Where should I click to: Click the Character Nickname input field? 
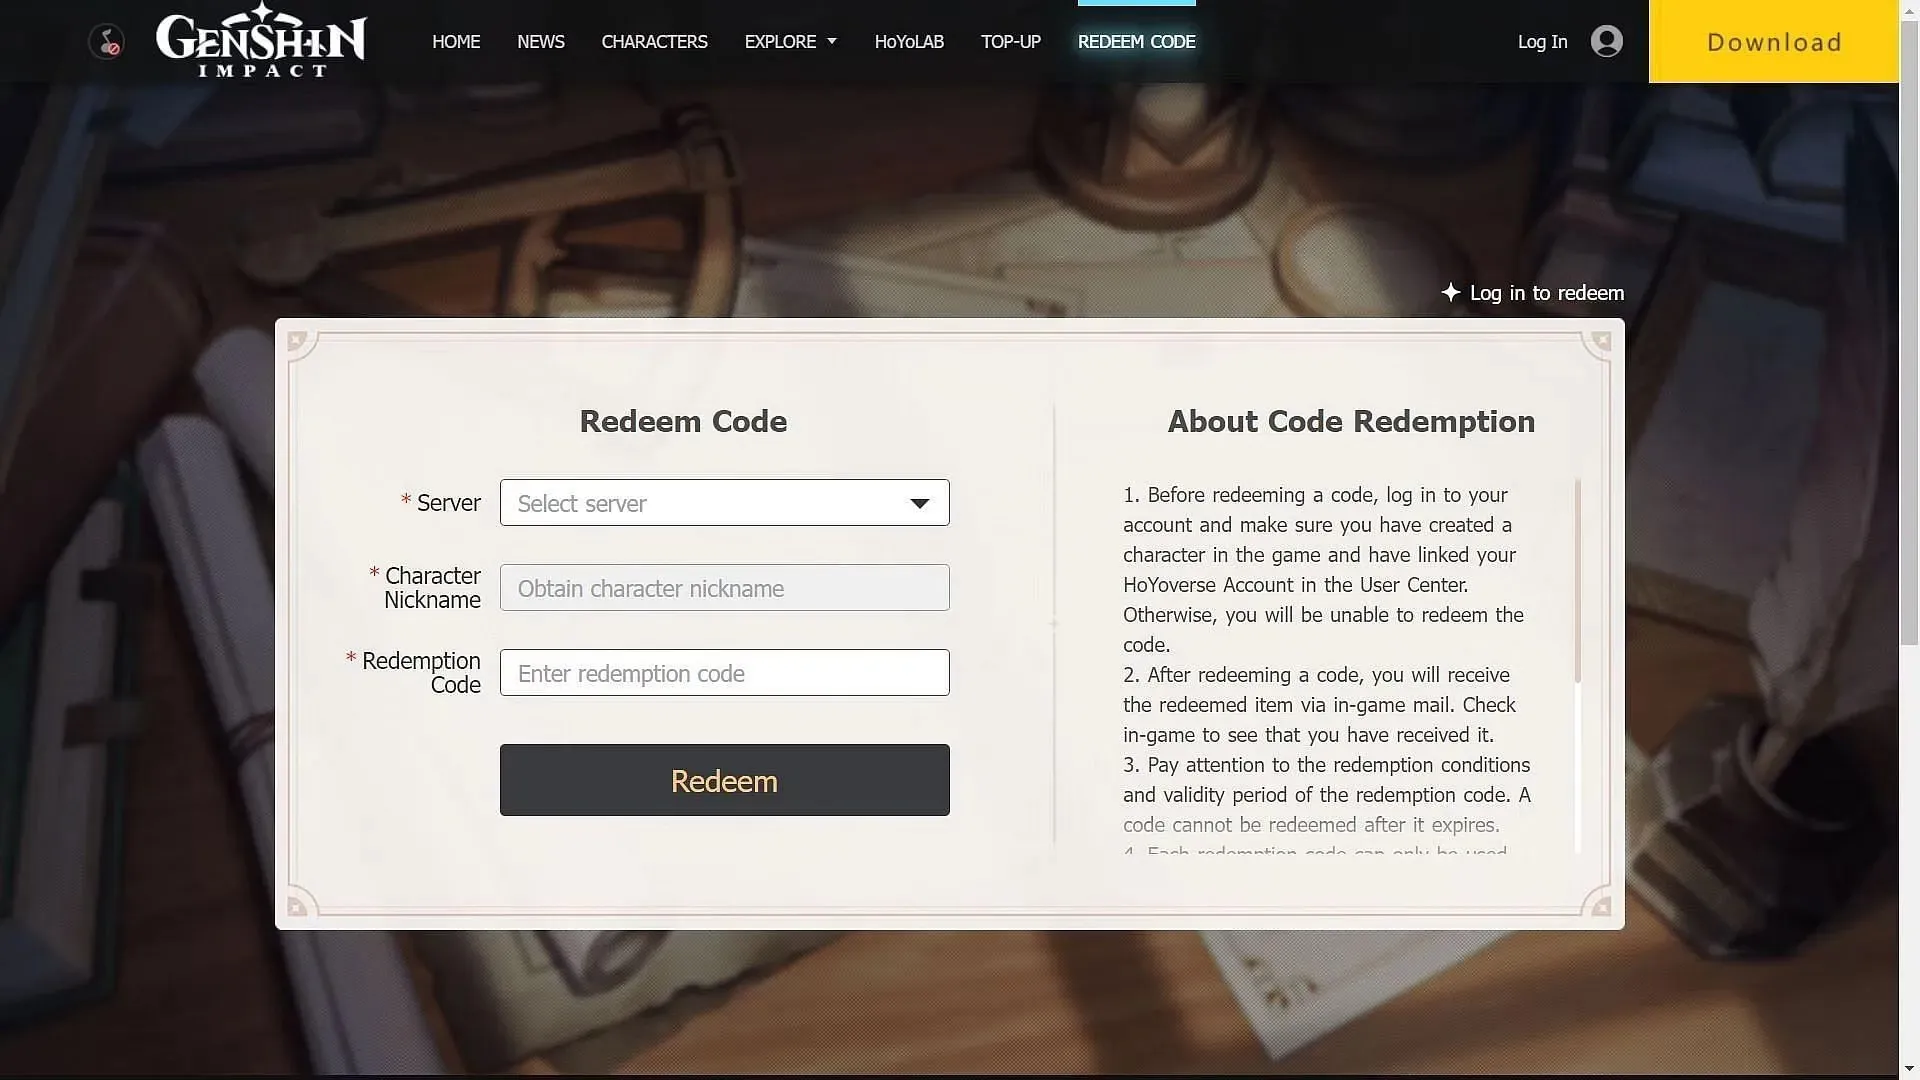724,587
